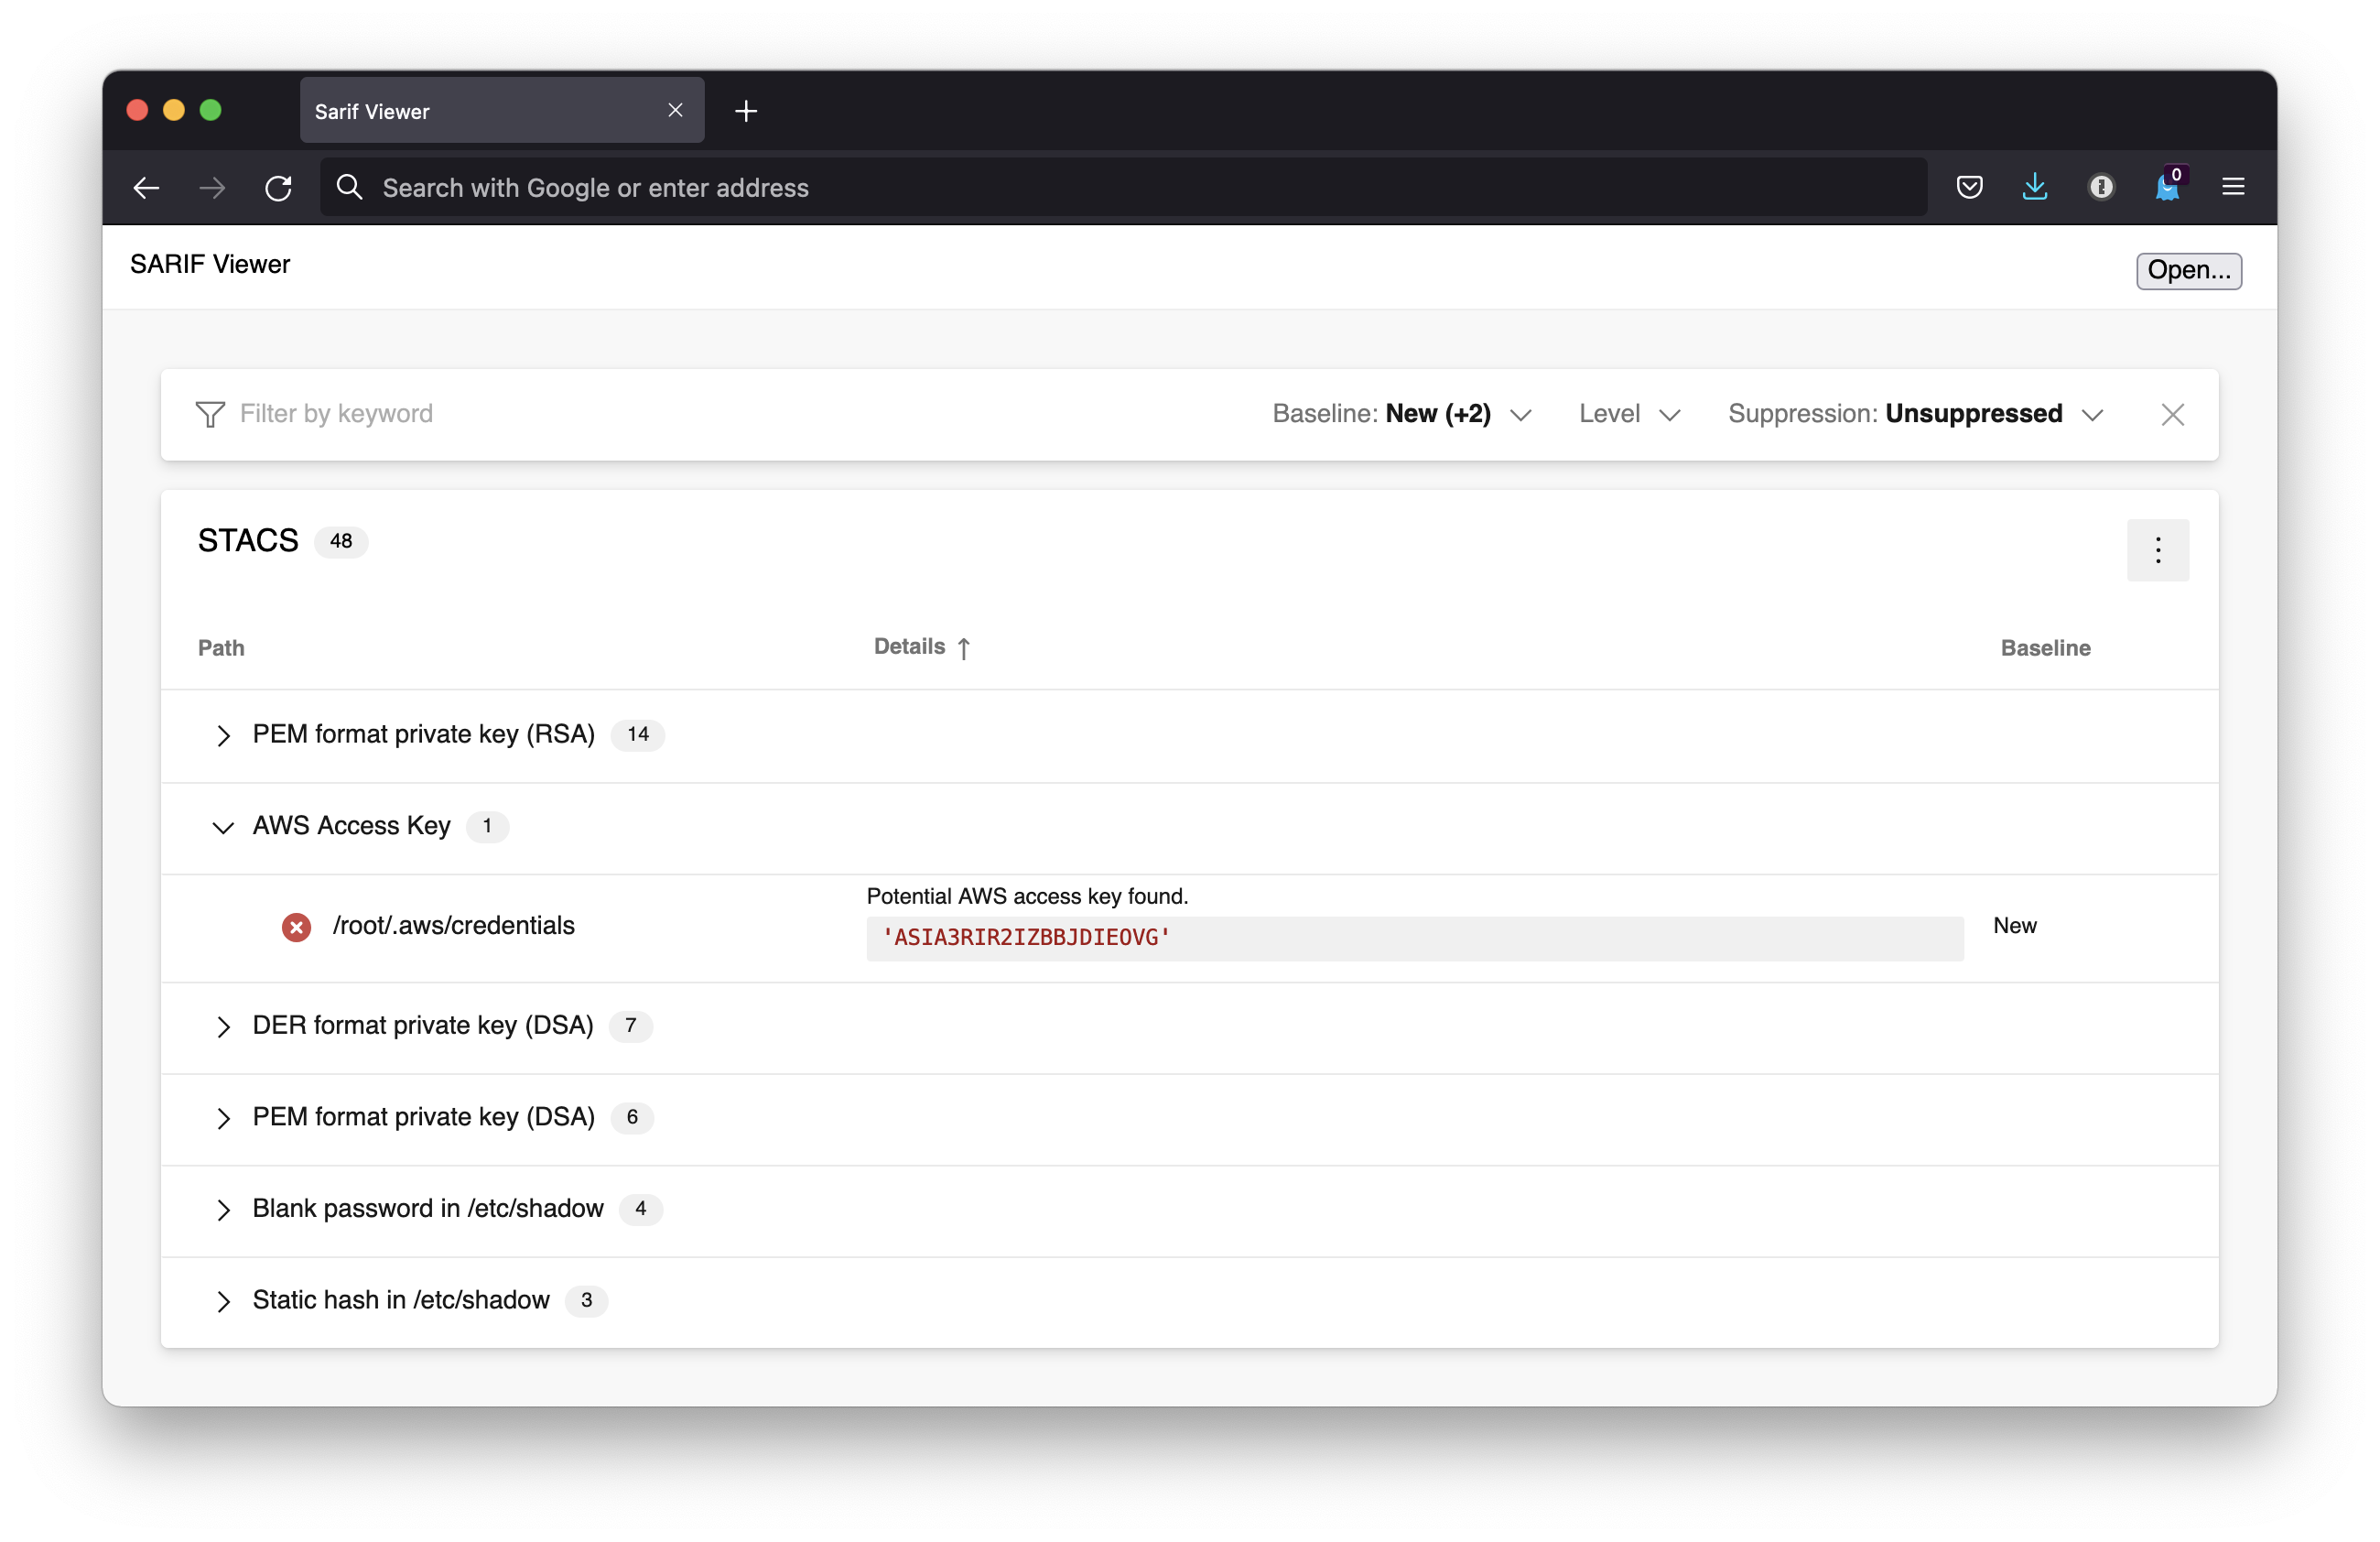
Task: Open the browser downloads panel
Action: tap(2035, 187)
